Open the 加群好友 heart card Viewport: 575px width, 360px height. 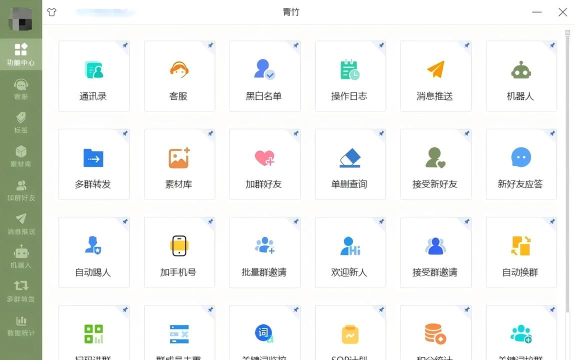[x=265, y=164]
